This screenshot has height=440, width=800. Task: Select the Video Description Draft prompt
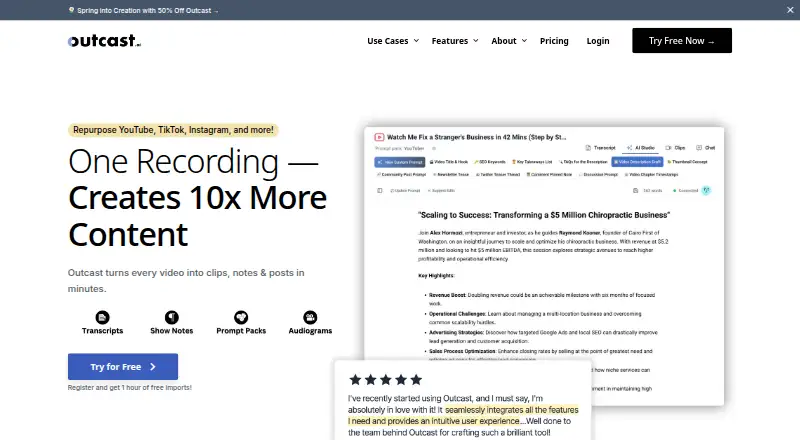click(x=637, y=162)
